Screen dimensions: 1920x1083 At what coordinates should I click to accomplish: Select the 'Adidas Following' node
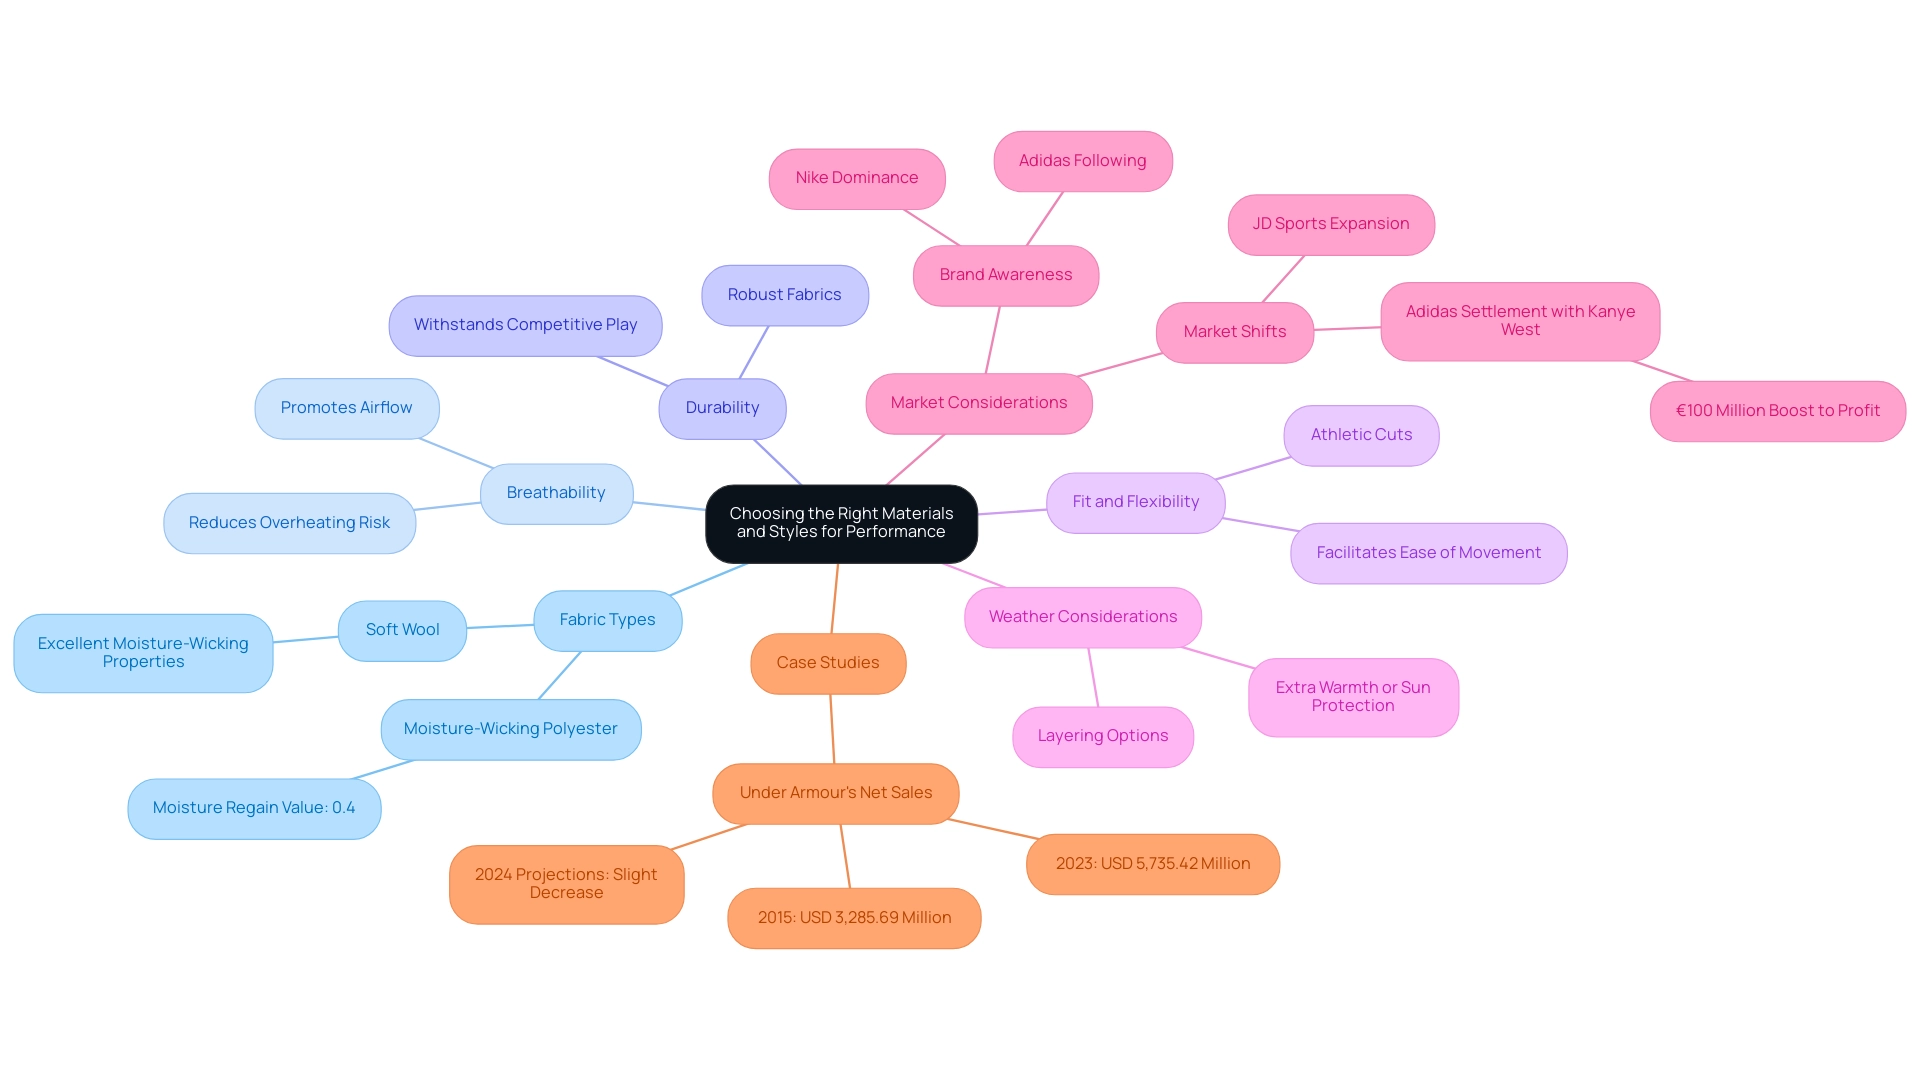1081,160
